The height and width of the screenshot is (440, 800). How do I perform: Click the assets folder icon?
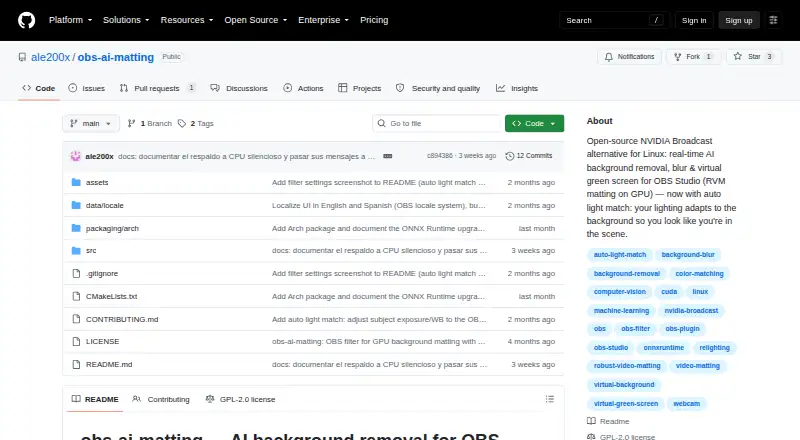[76, 182]
